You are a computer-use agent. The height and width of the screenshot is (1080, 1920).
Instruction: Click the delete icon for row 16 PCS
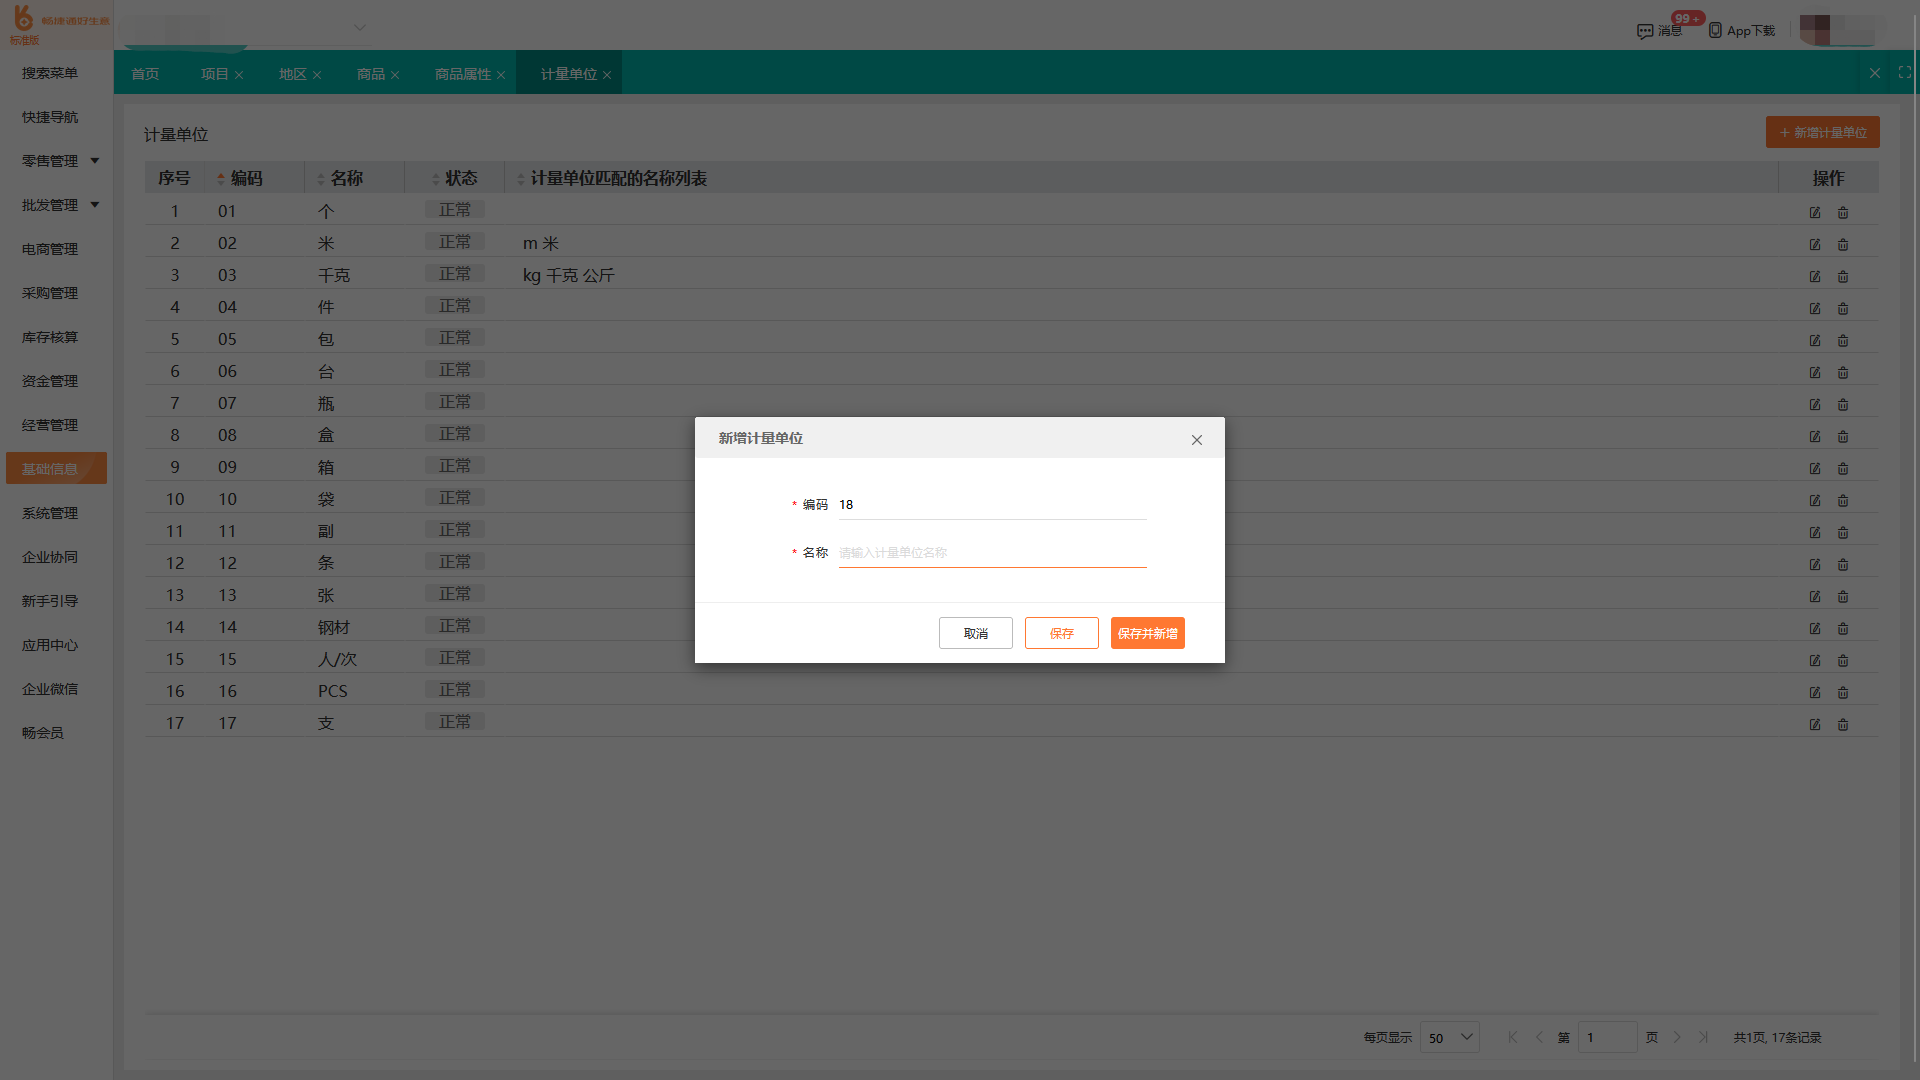[1844, 691]
